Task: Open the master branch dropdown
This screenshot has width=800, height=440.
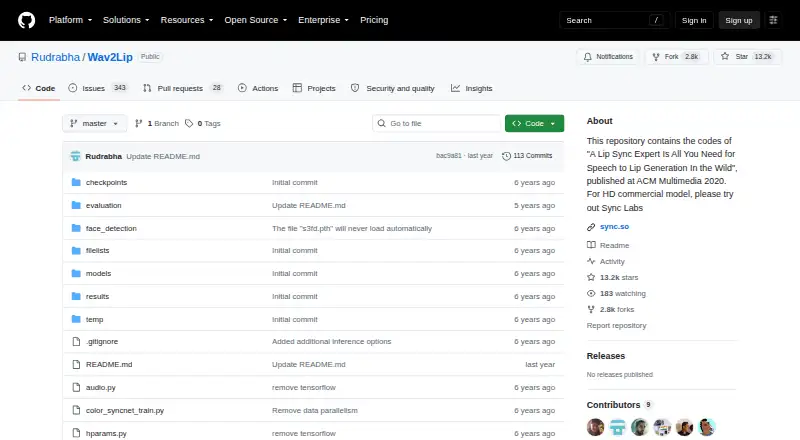Action: click(94, 124)
